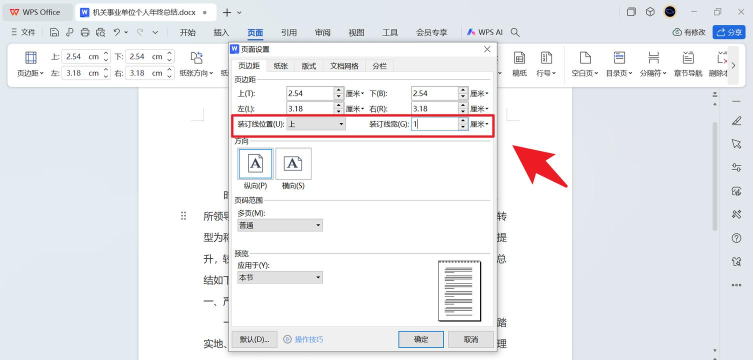Screen dimensions: 753x360
Task: Open the 装订线位置 gutter position dropdown
Action: tap(316, 124)
